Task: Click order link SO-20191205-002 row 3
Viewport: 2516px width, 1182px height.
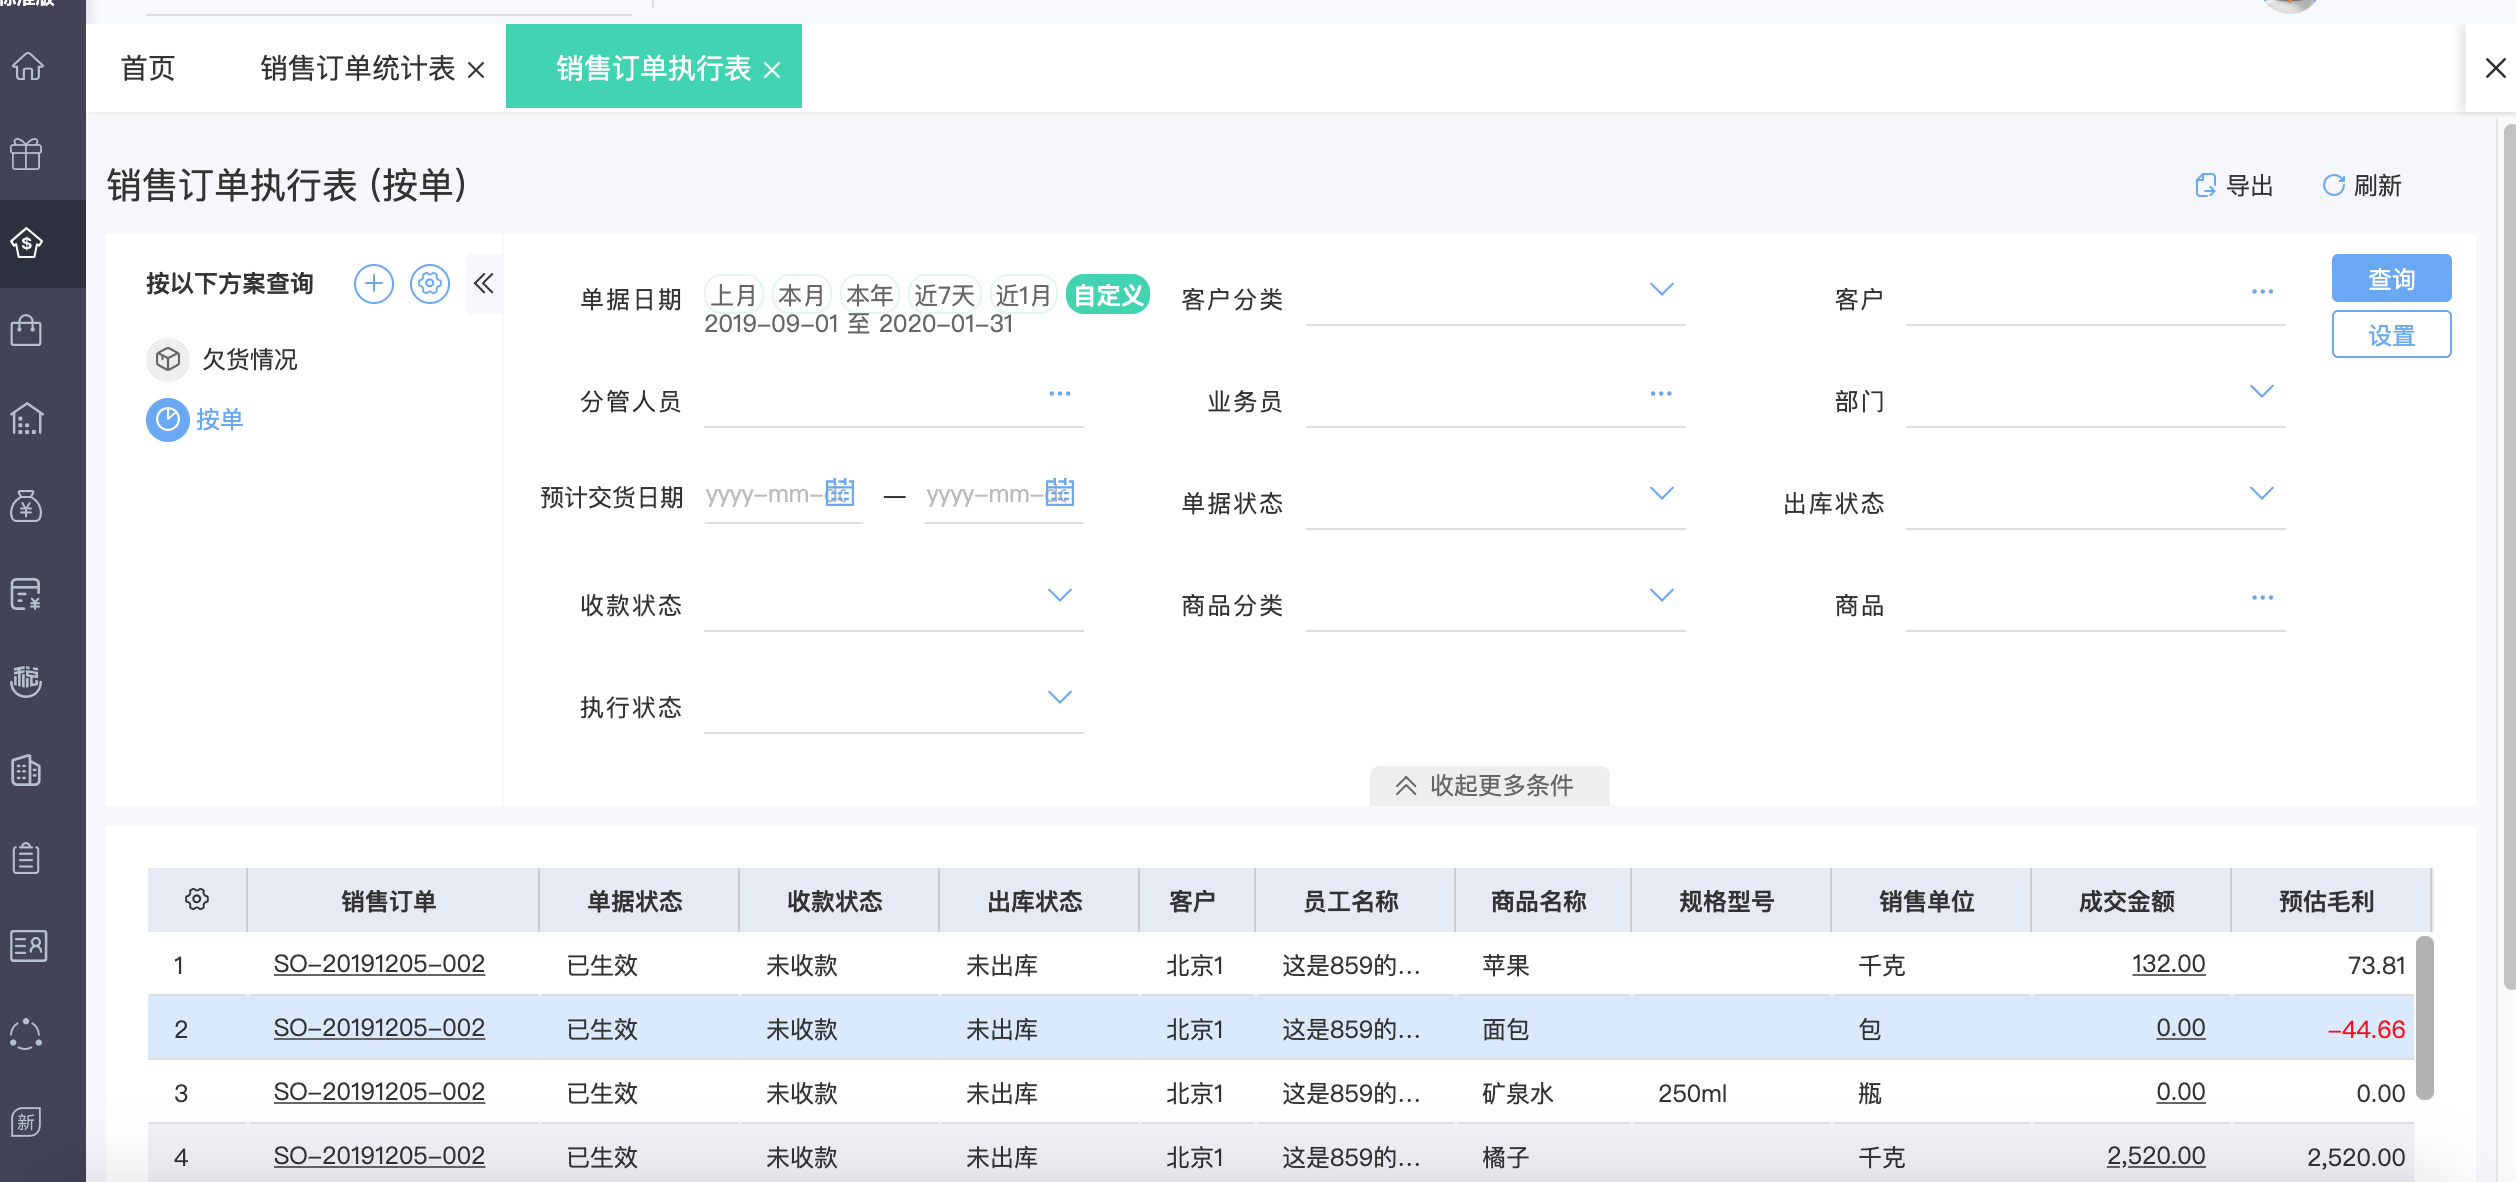Action: [x=379, y=1092]
